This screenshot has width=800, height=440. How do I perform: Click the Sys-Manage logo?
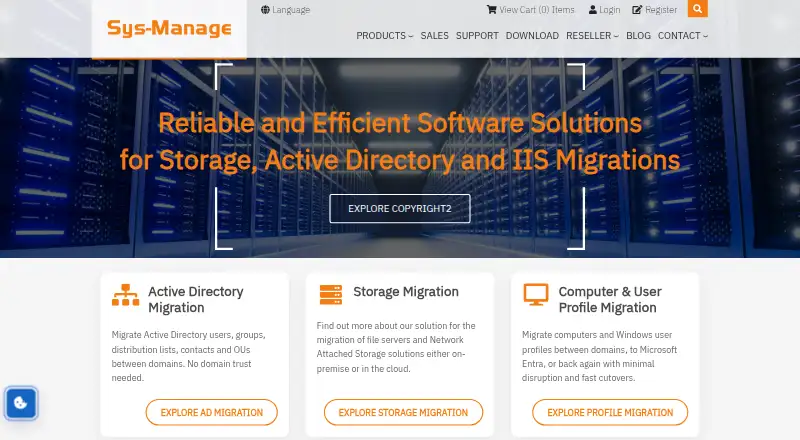(x=169, y=28)
